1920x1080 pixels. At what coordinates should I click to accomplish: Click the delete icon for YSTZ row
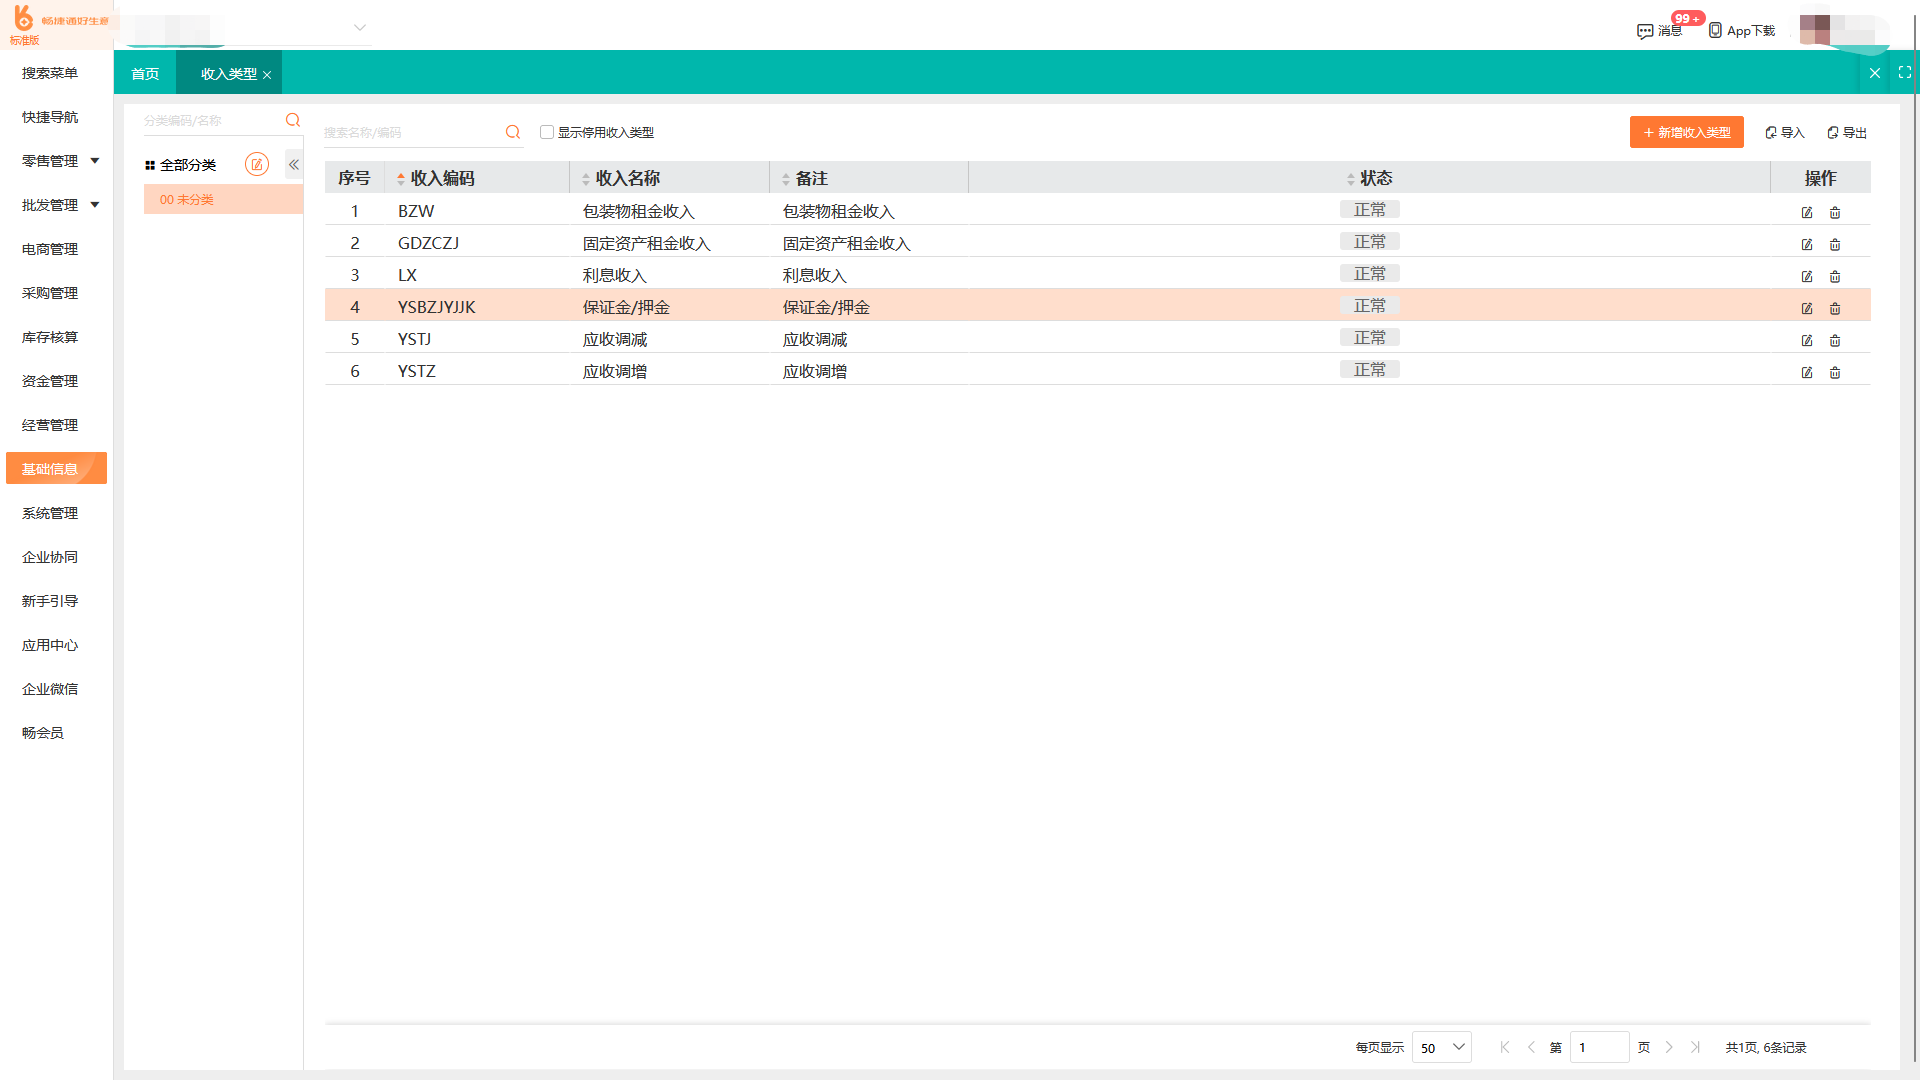click(x=1836, y=371)
